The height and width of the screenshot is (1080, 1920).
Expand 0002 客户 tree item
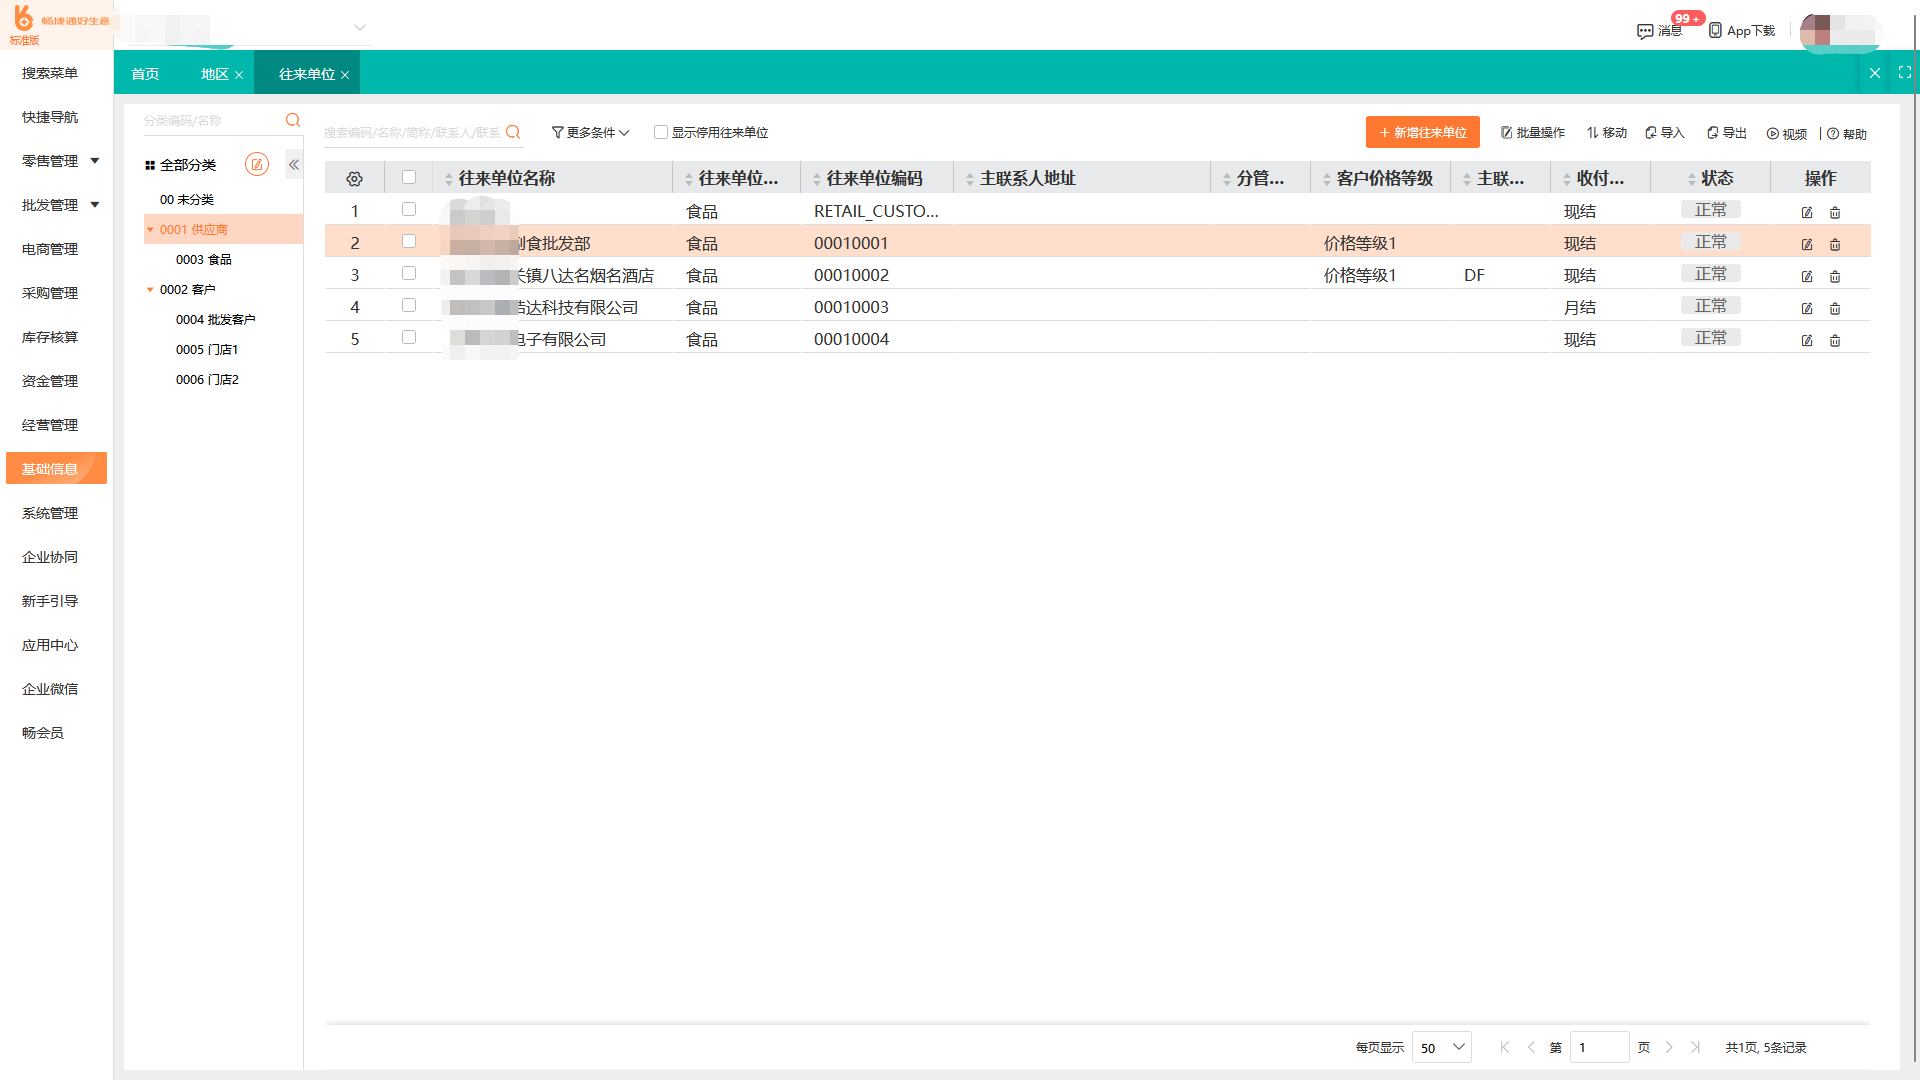pos(149,289)
